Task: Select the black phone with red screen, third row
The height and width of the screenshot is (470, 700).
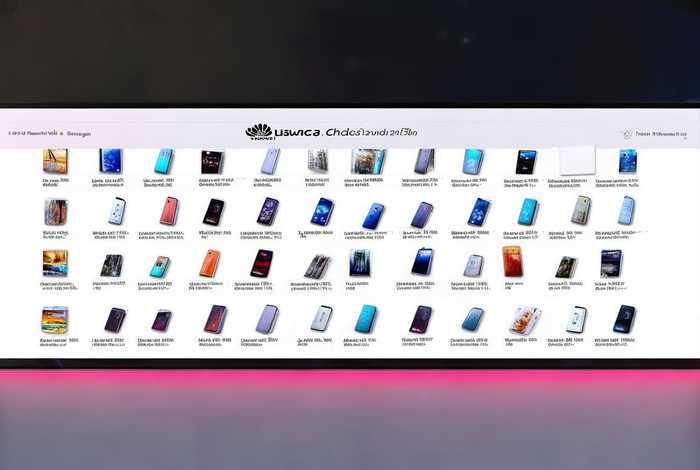Action: (261, 264)
